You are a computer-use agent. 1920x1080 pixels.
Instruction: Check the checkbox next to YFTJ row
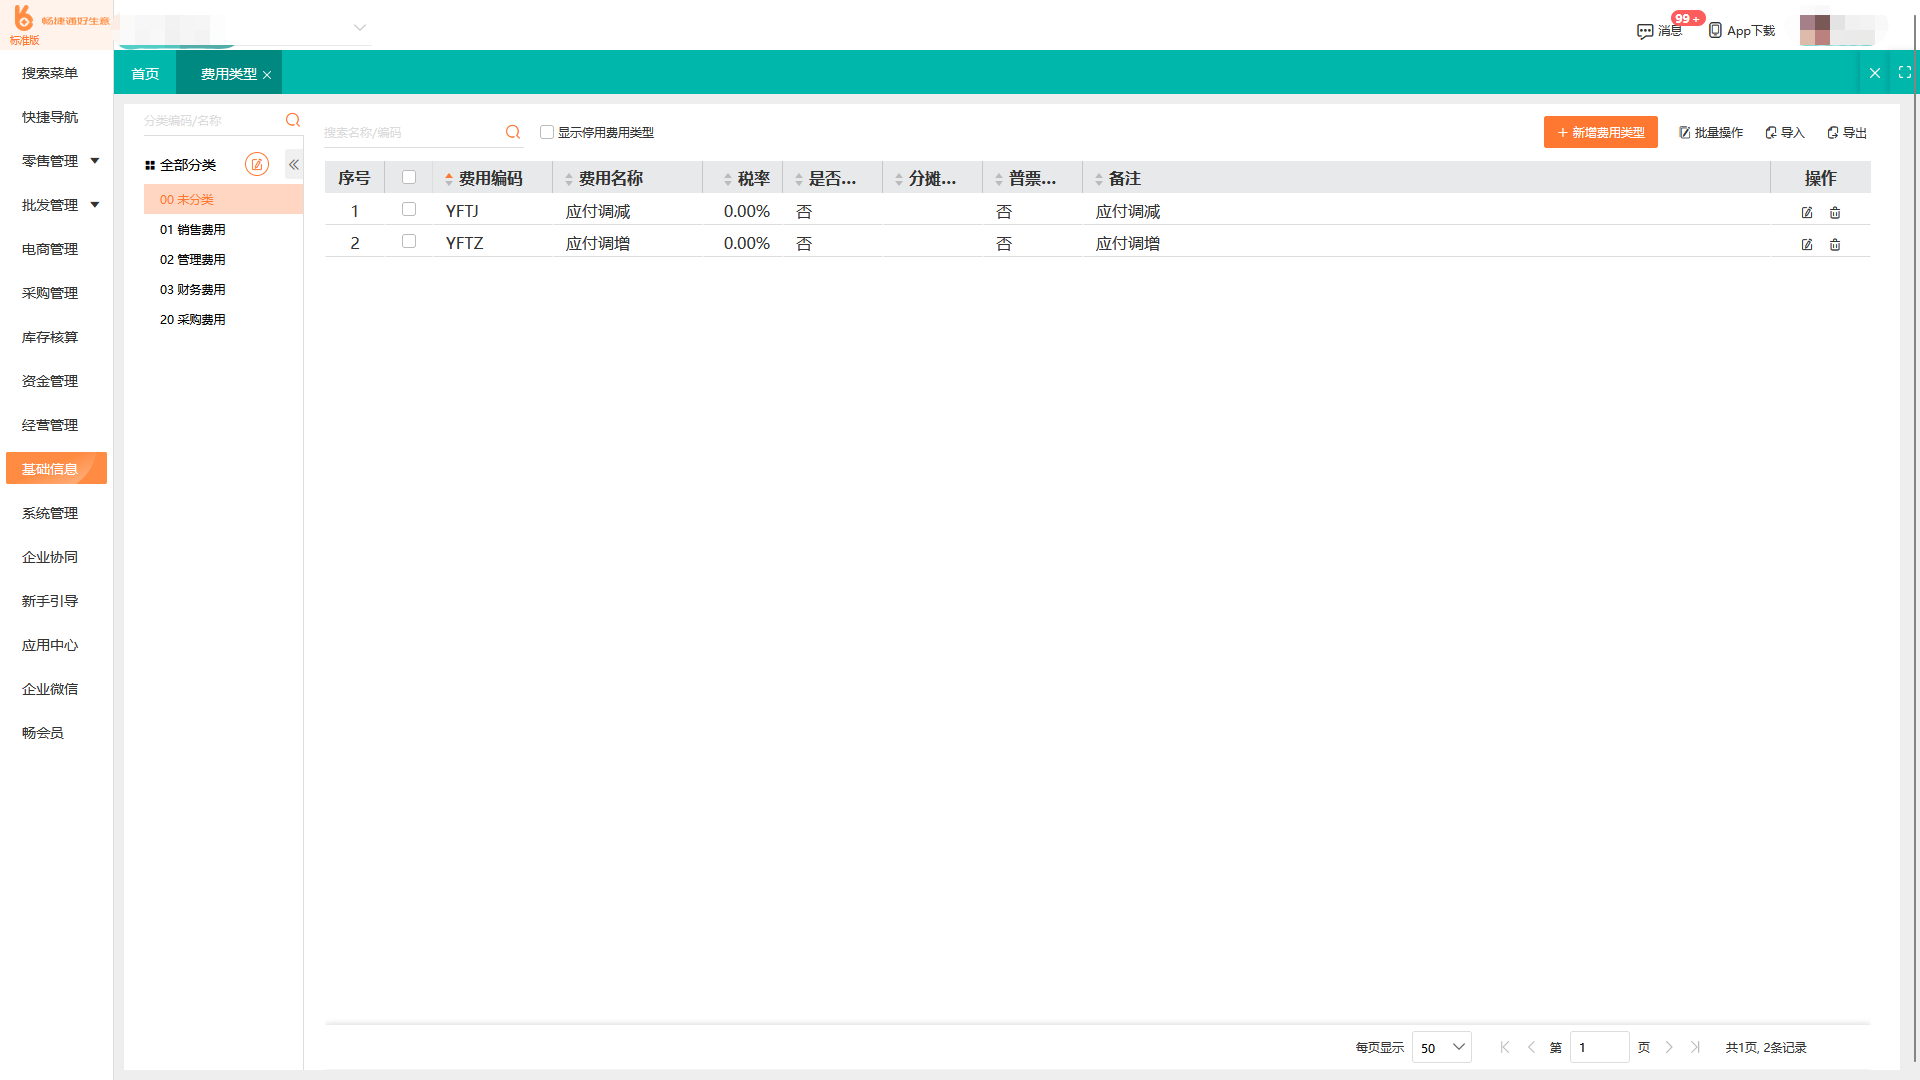[x=409, y=210]
